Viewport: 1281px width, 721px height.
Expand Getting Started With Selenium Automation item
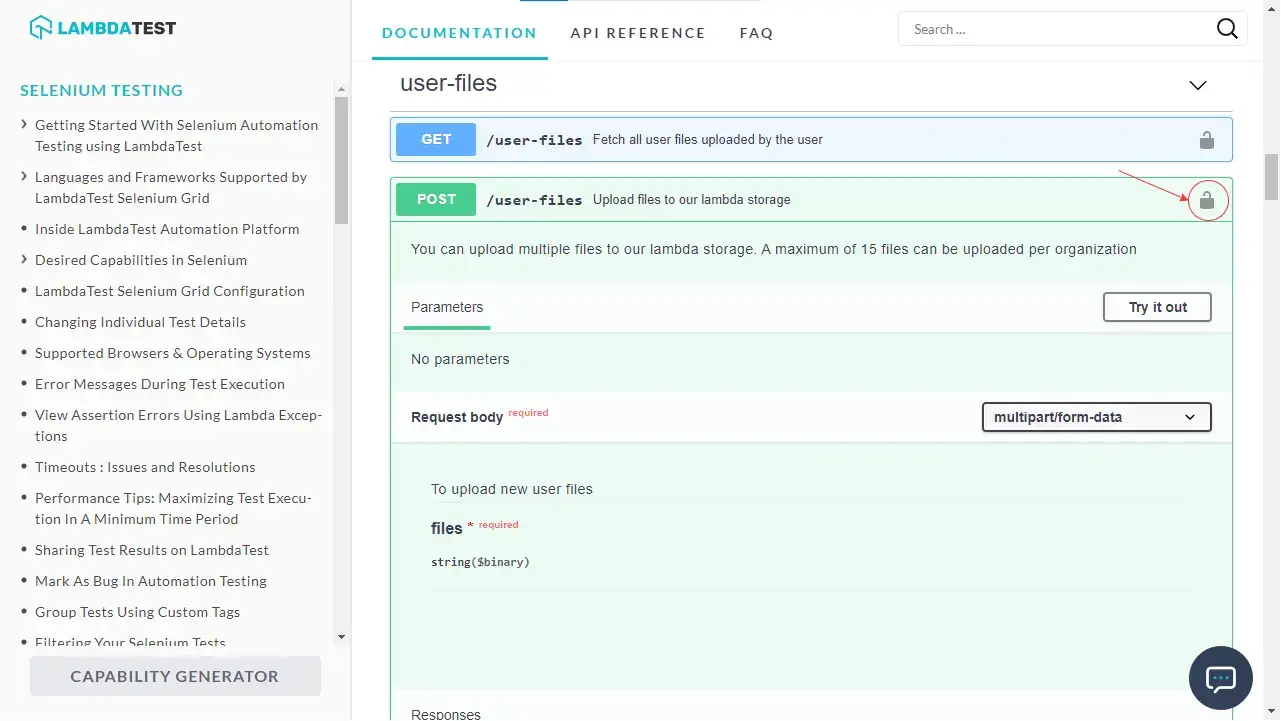(x=24, y=125)
